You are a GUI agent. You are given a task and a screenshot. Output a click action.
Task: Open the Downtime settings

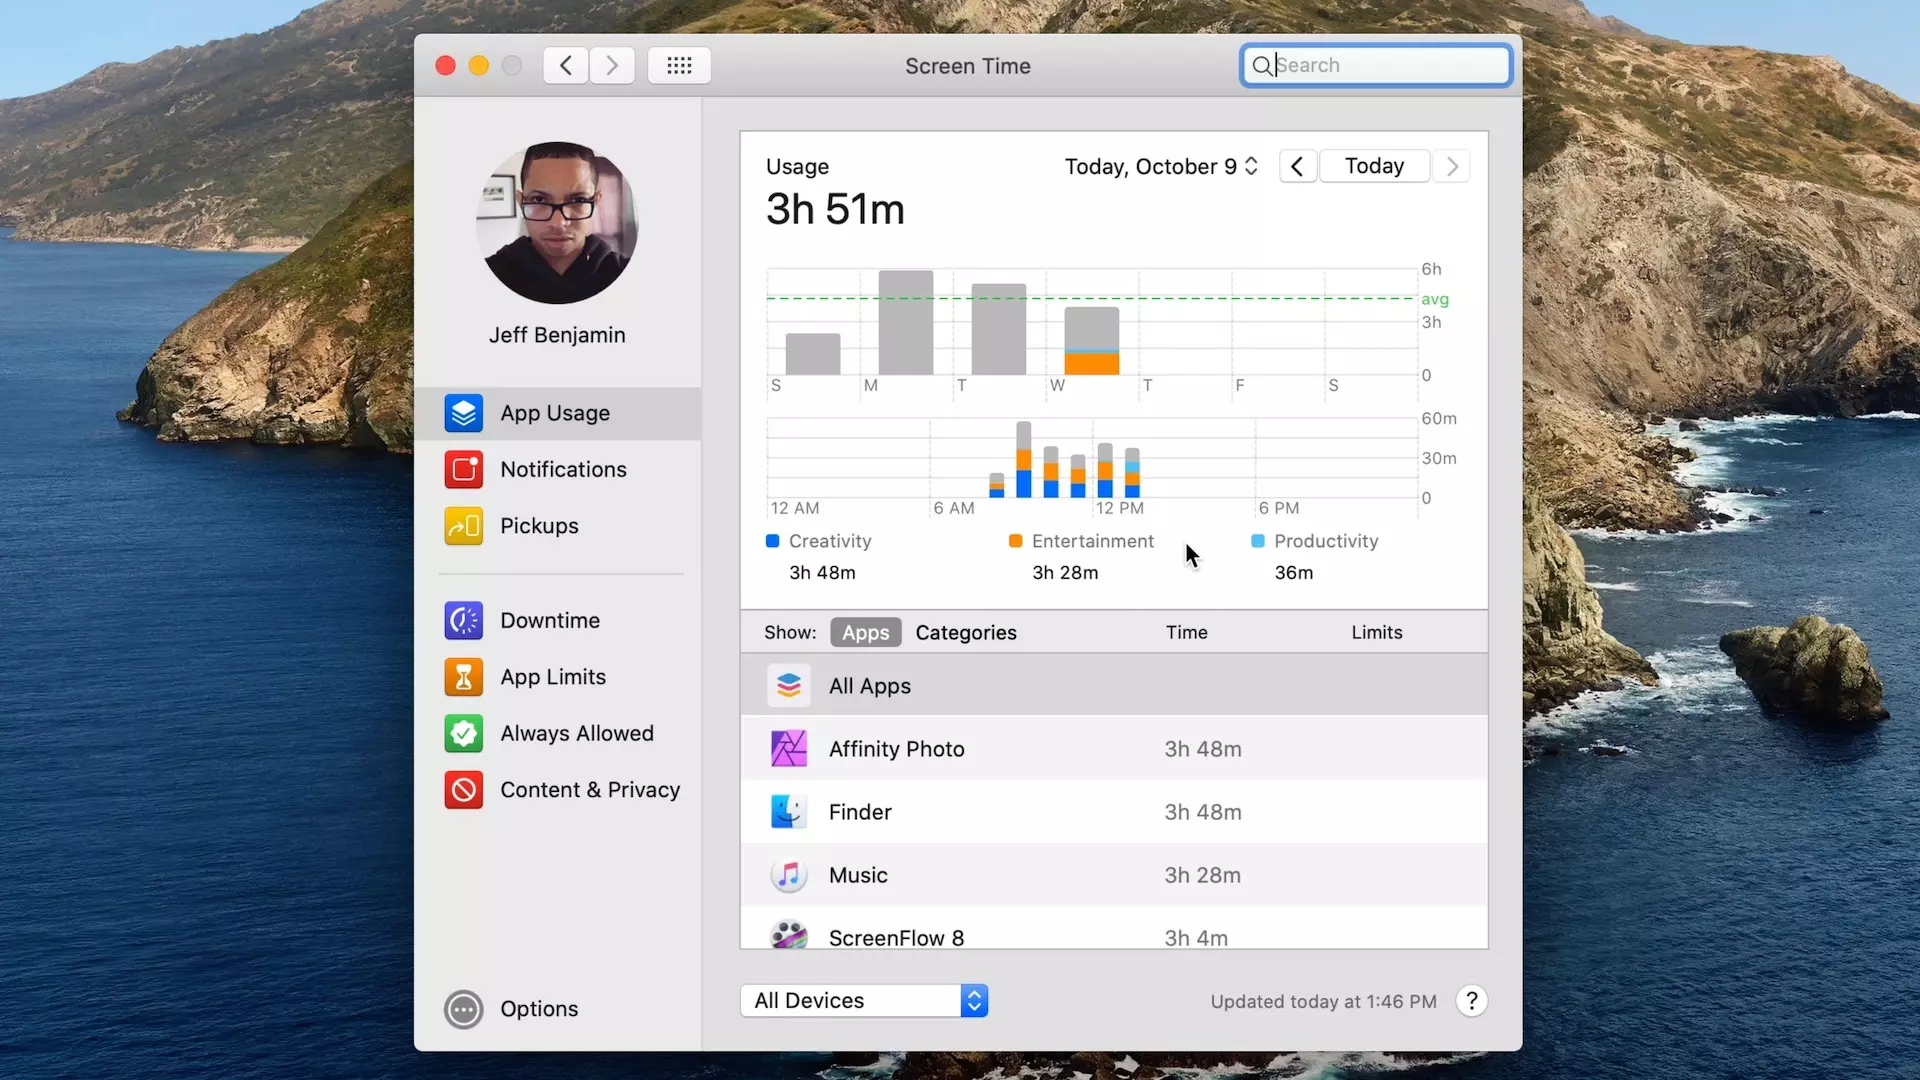coord(550,620)
